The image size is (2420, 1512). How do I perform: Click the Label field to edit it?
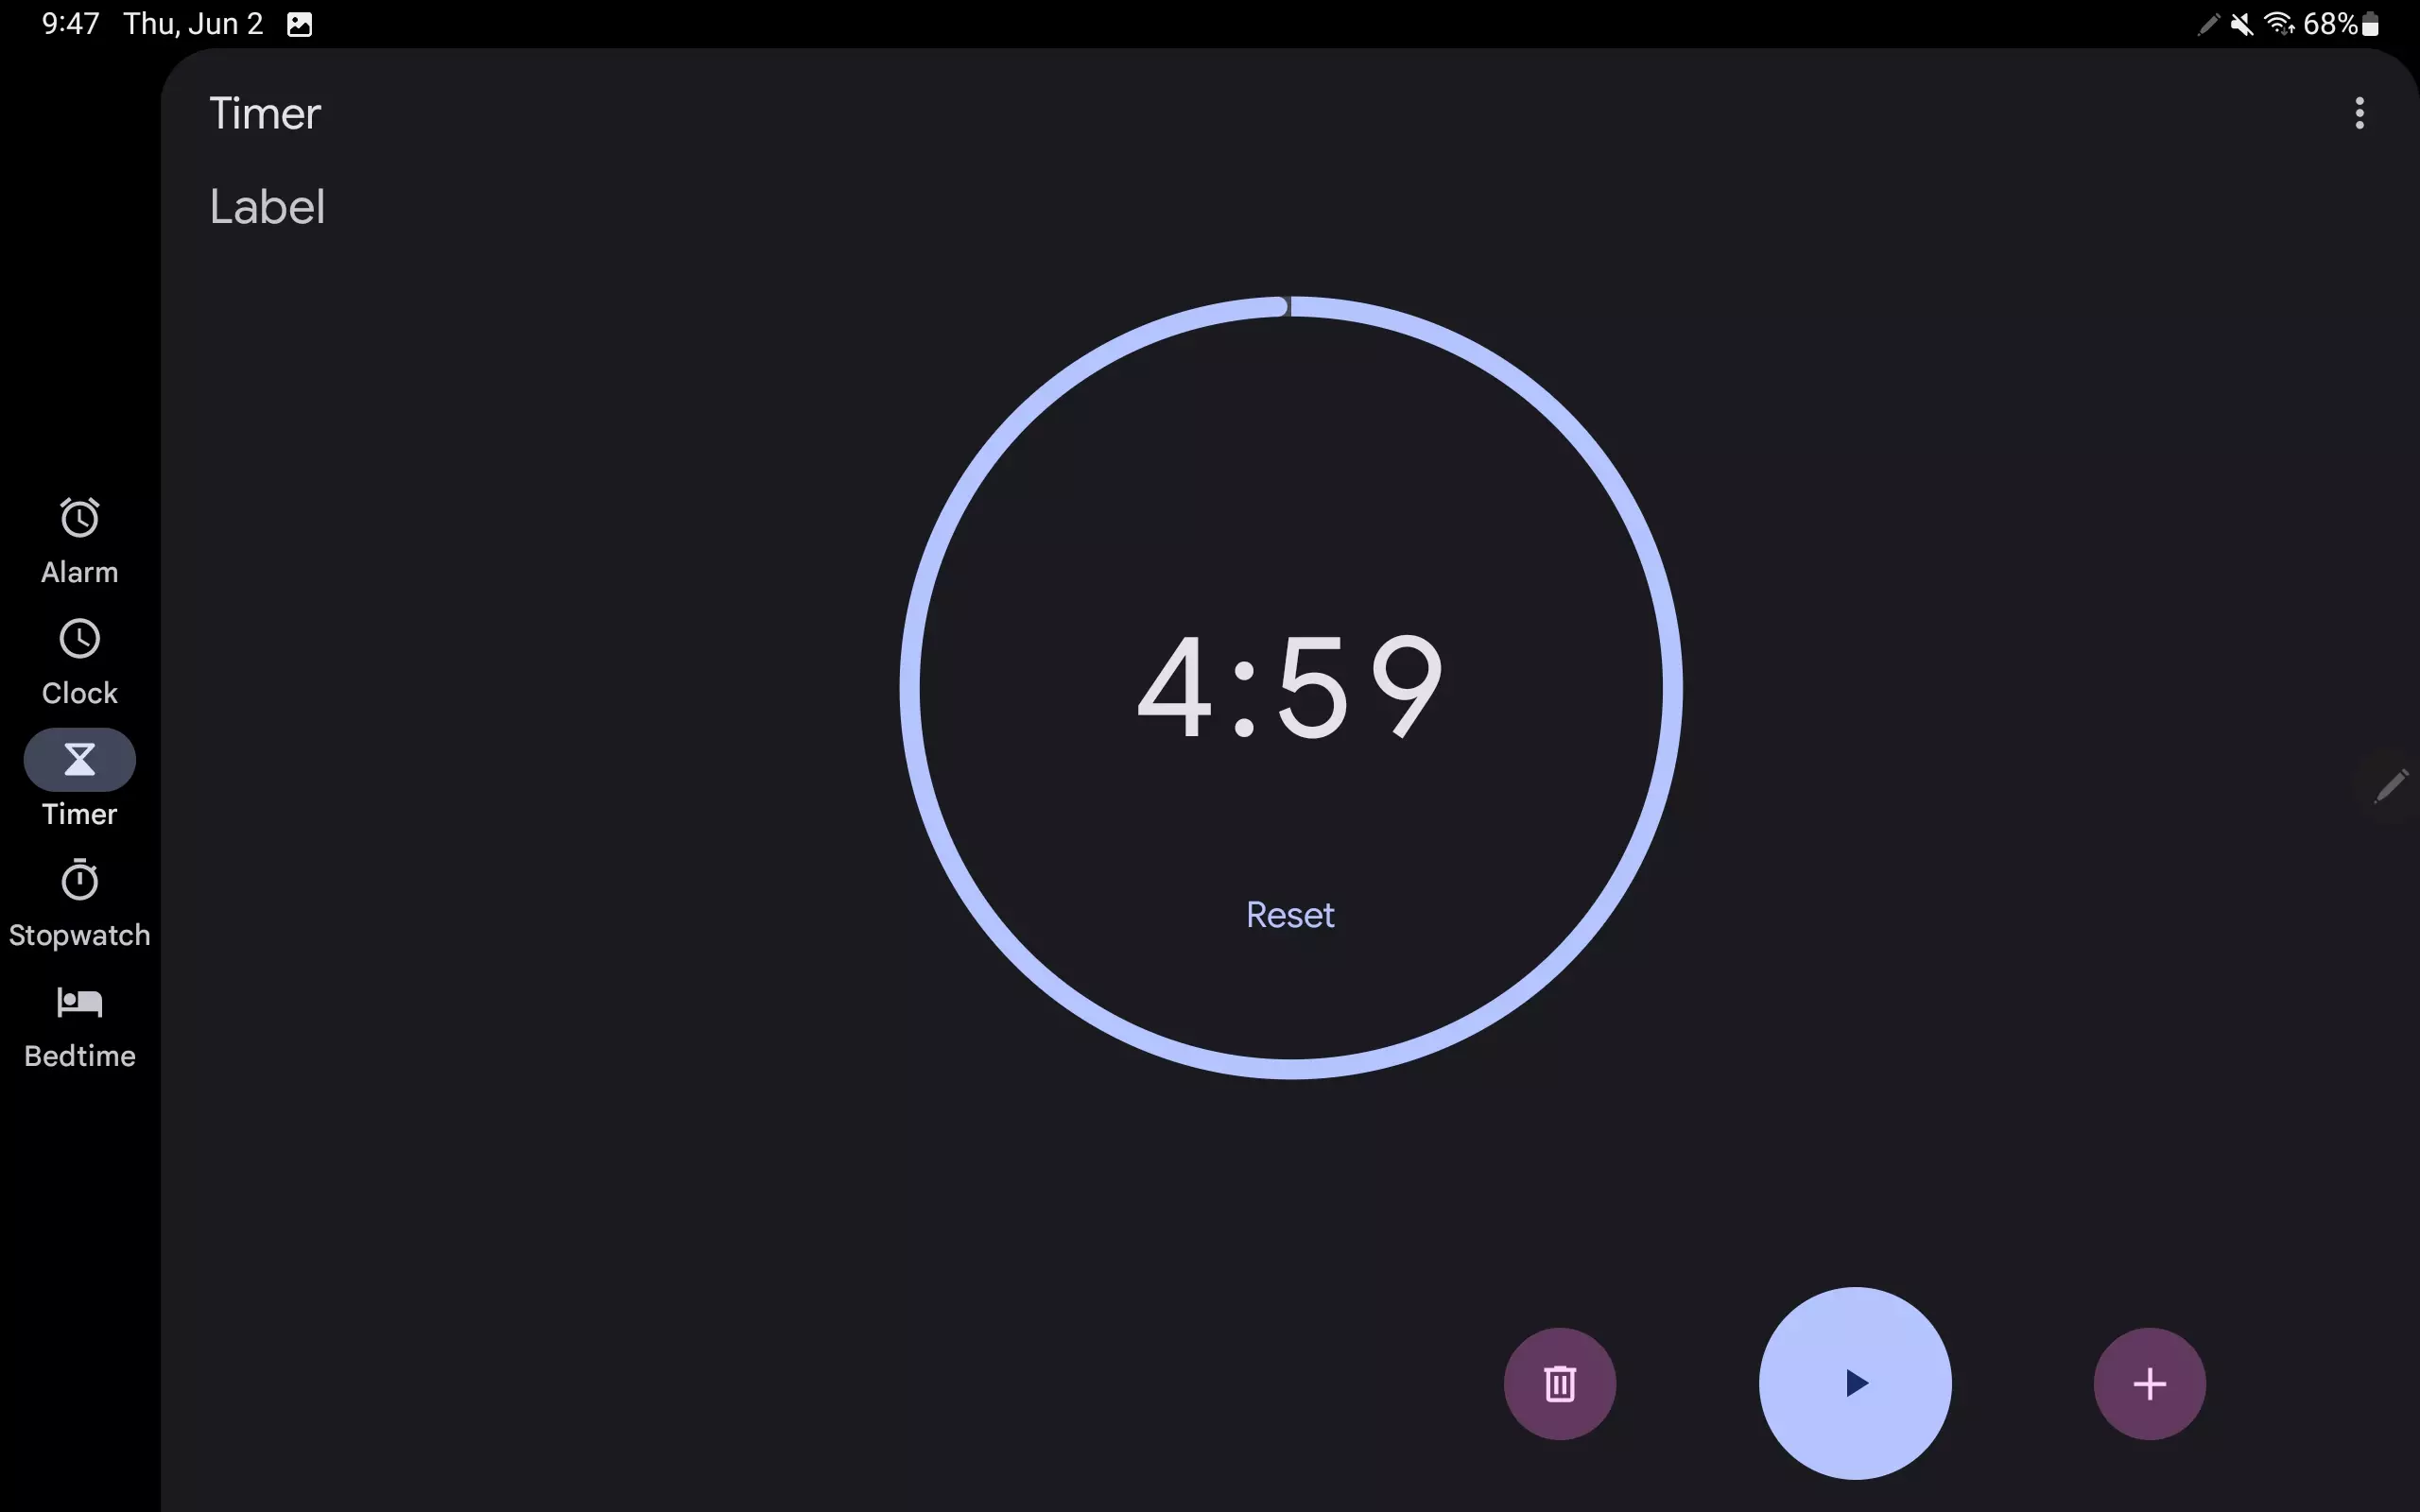[267, 206]
